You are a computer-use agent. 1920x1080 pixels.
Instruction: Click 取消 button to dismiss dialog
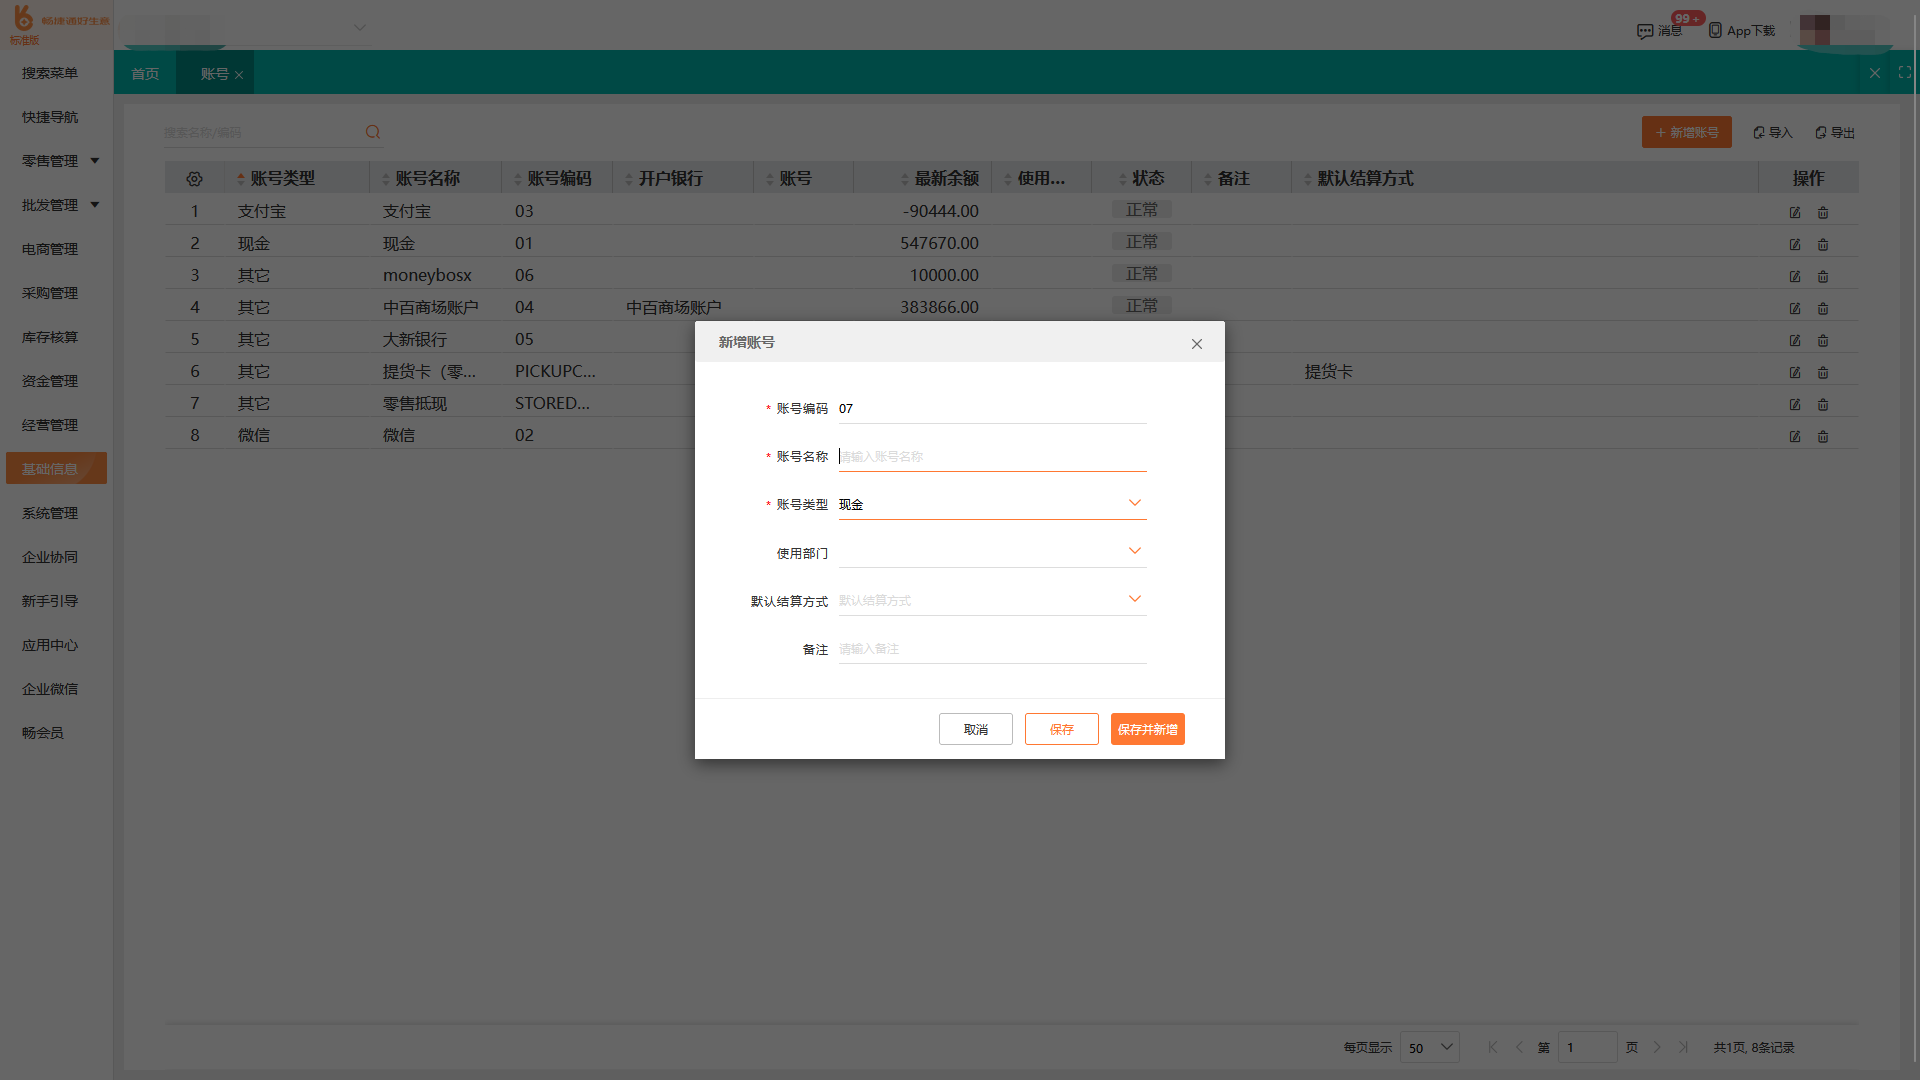click(976, 728)
